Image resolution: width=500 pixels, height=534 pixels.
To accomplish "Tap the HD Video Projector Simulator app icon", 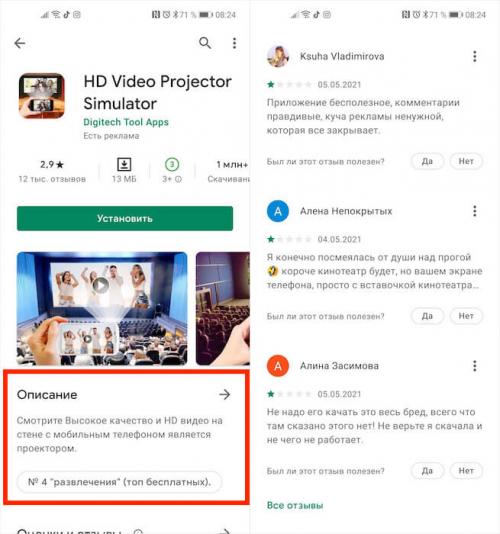I will 42,96.
